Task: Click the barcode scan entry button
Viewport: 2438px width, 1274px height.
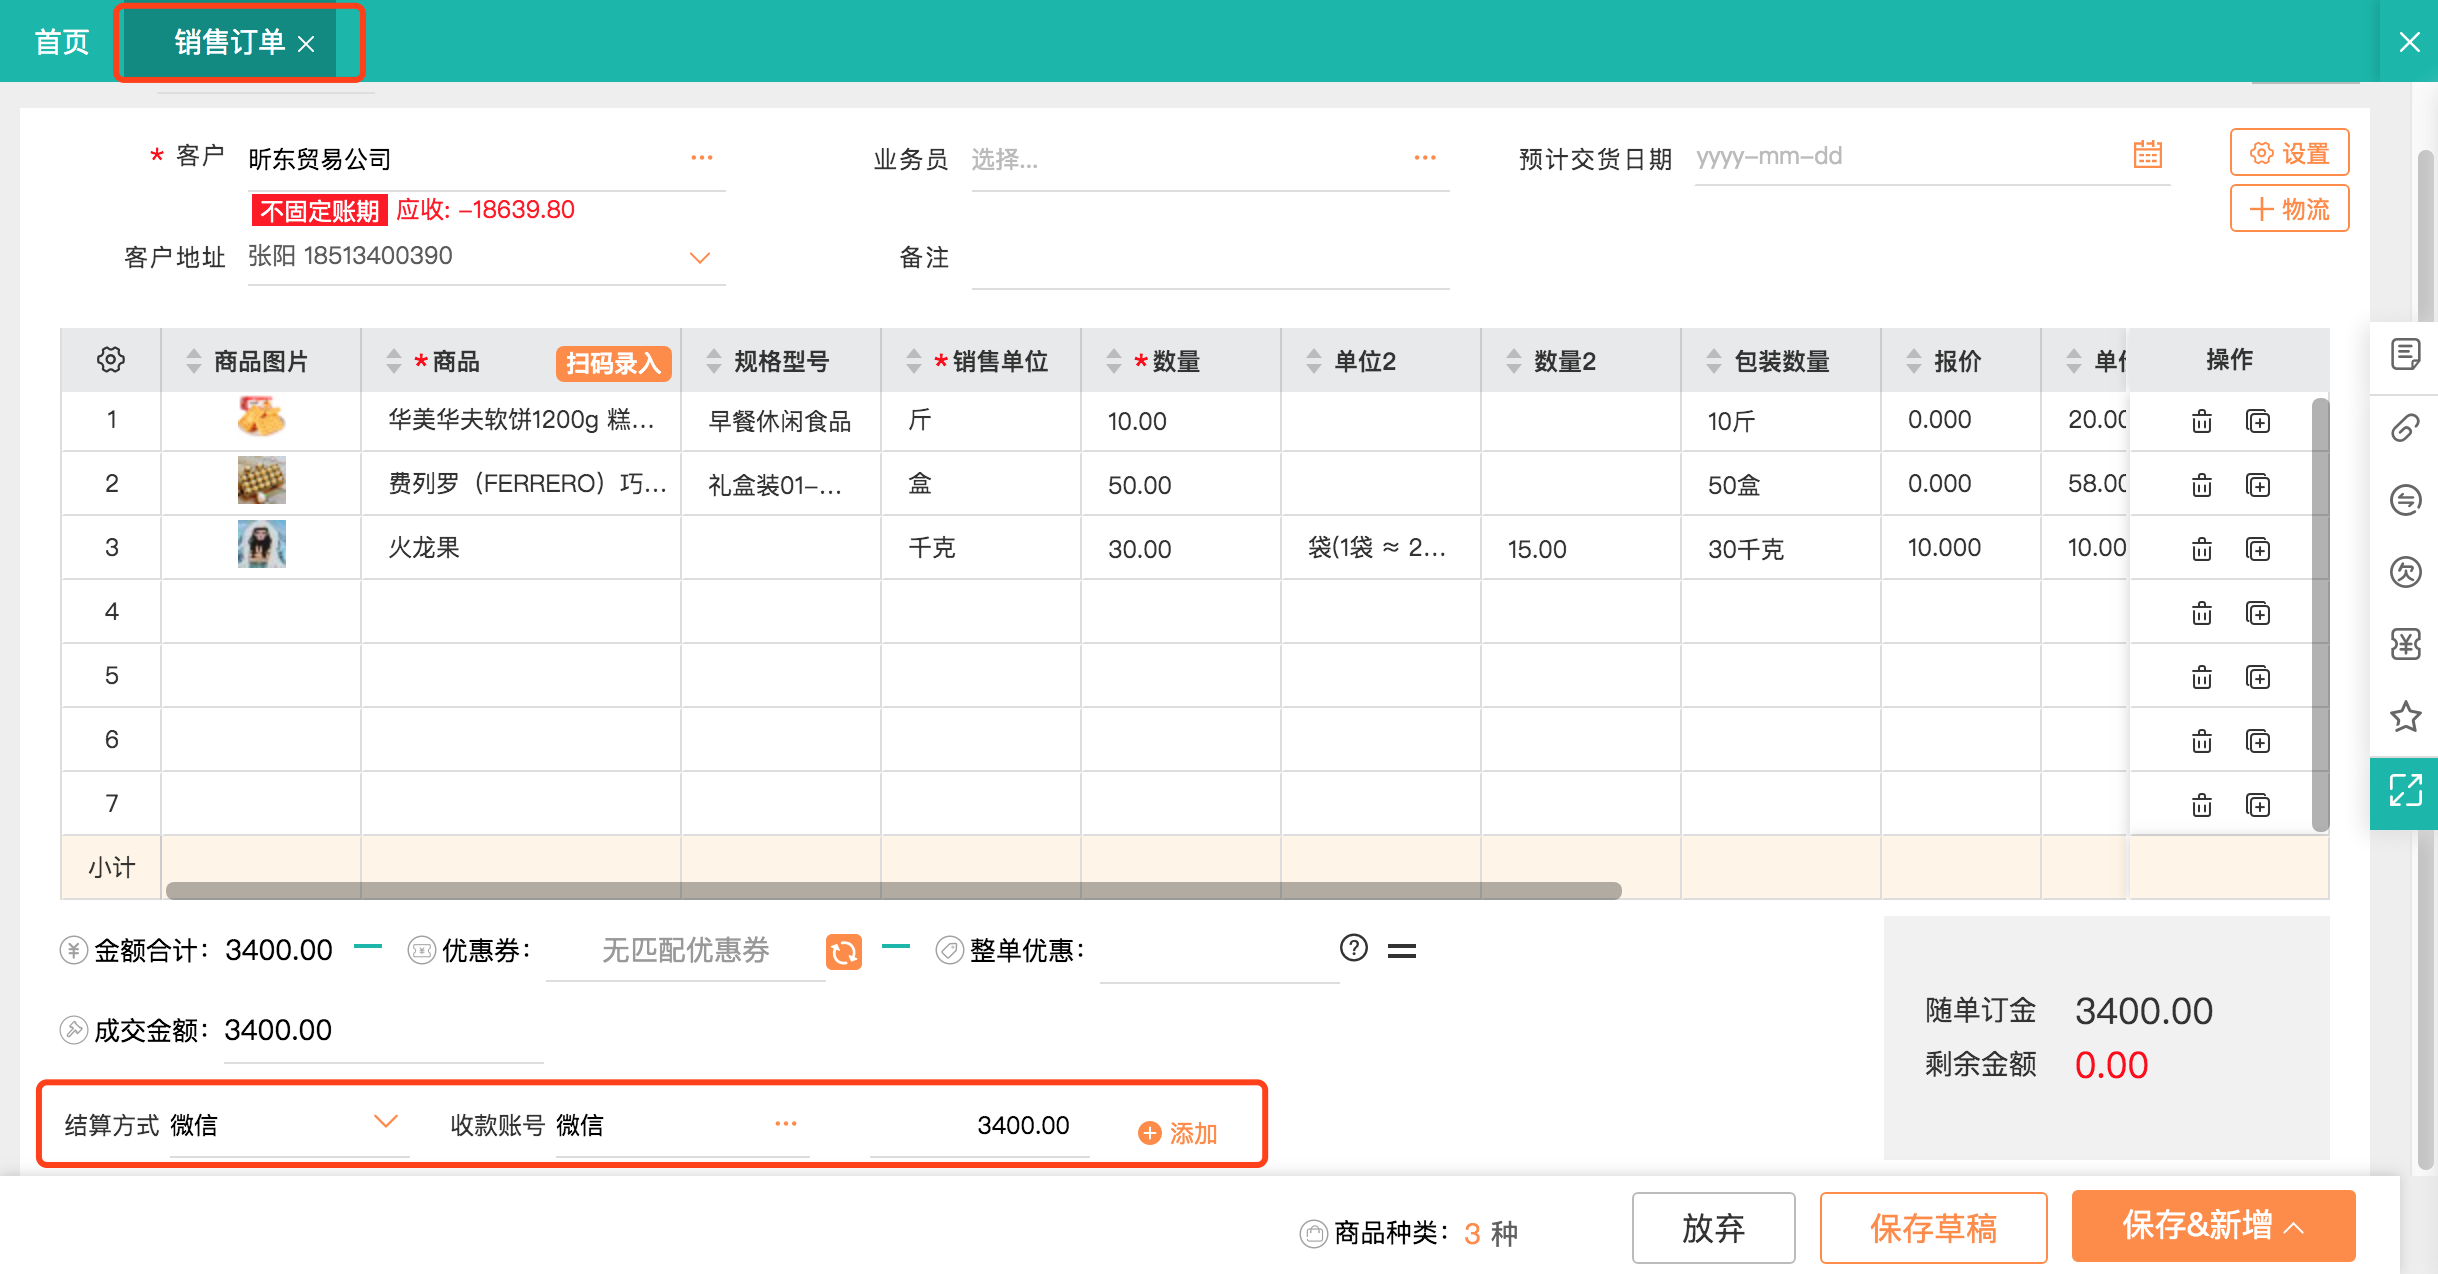Action: 613,360
